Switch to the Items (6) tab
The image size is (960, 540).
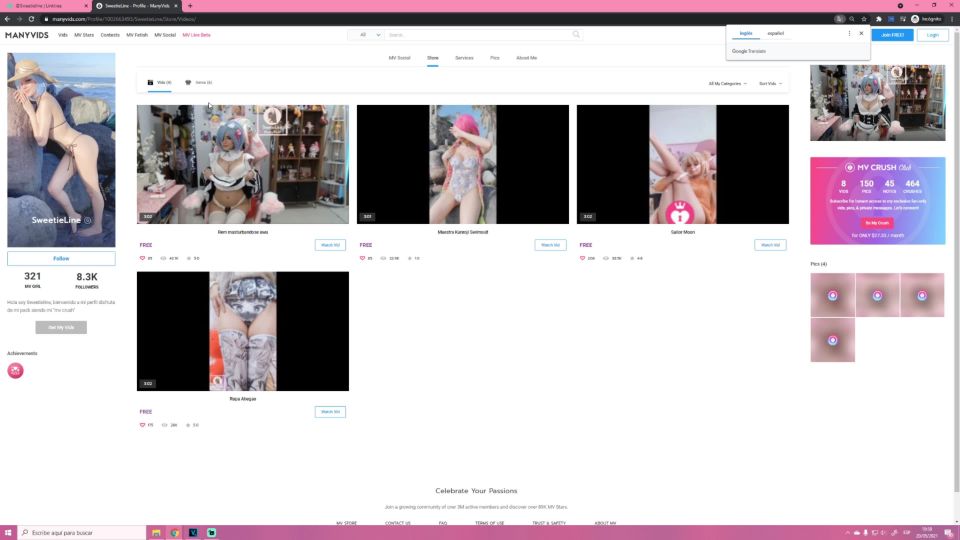[198, 82]
